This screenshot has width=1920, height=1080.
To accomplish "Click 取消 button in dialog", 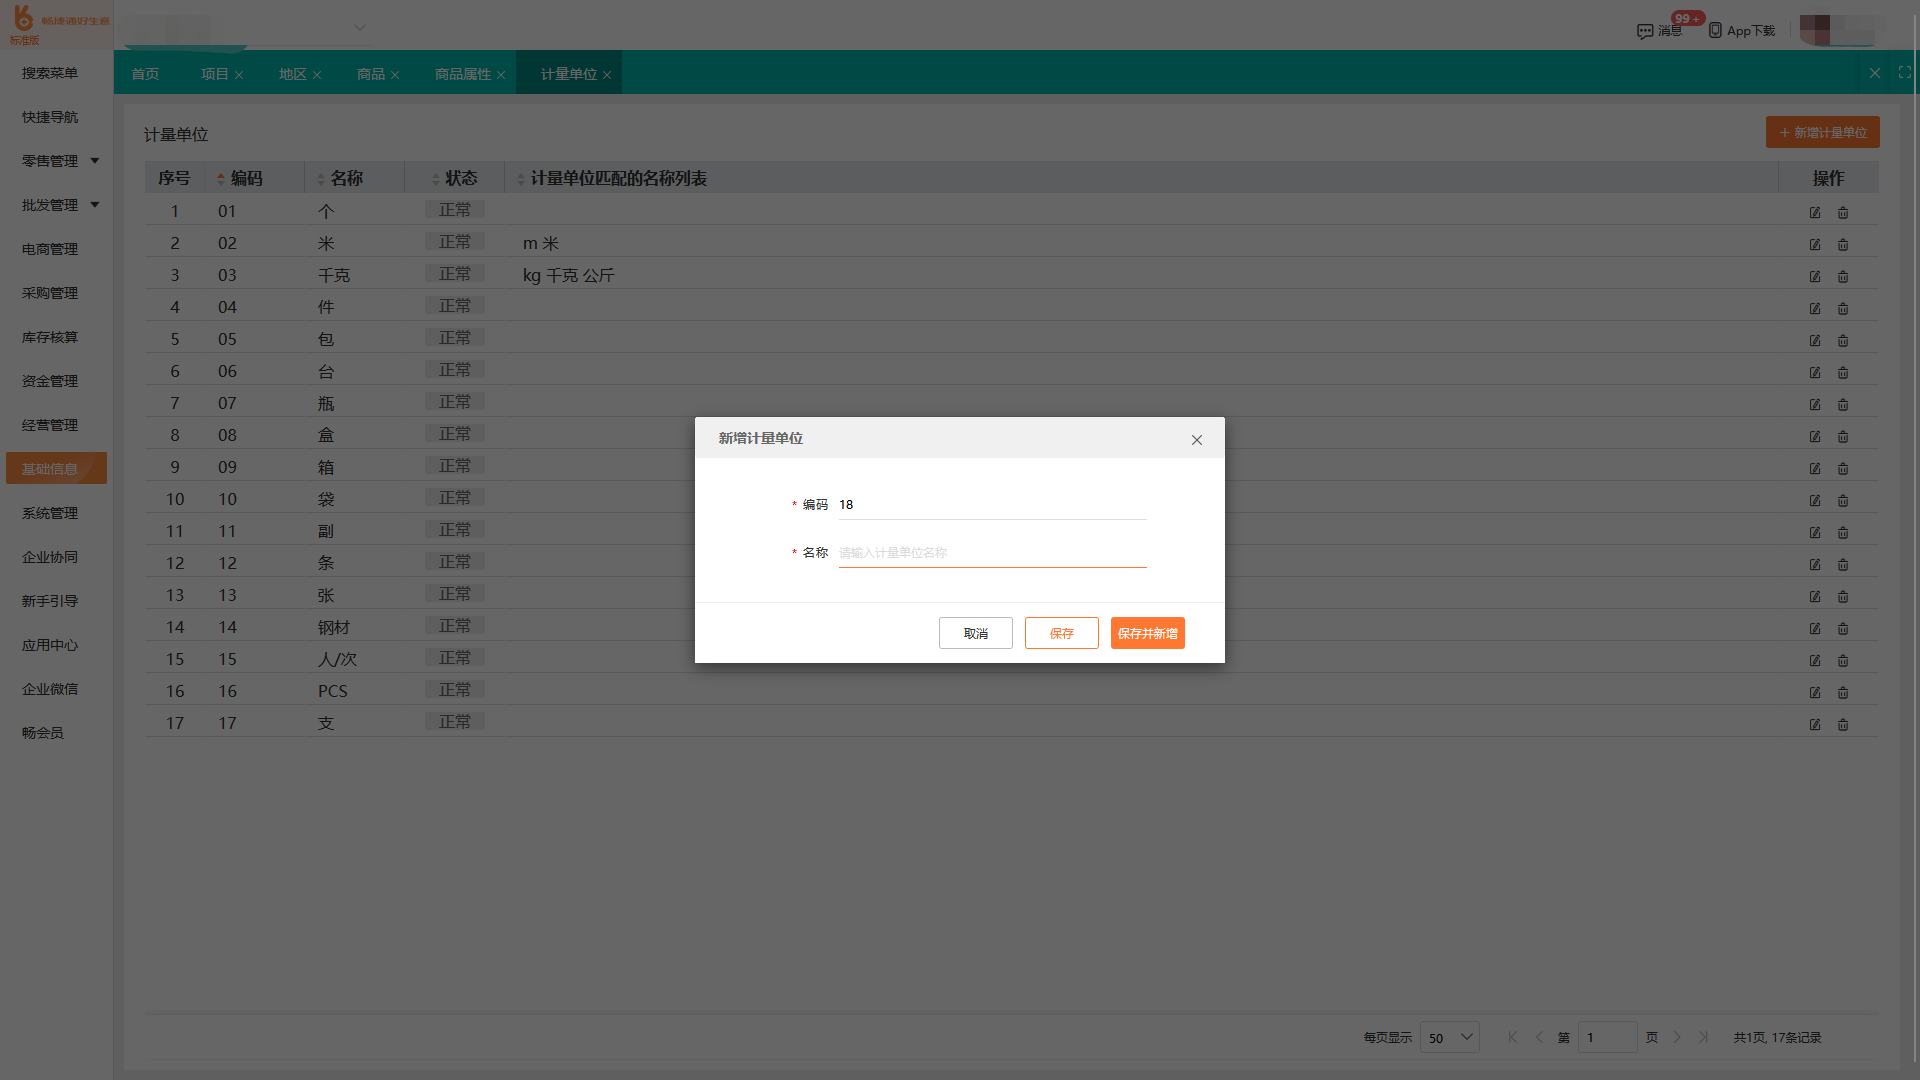I will point(976,633).
